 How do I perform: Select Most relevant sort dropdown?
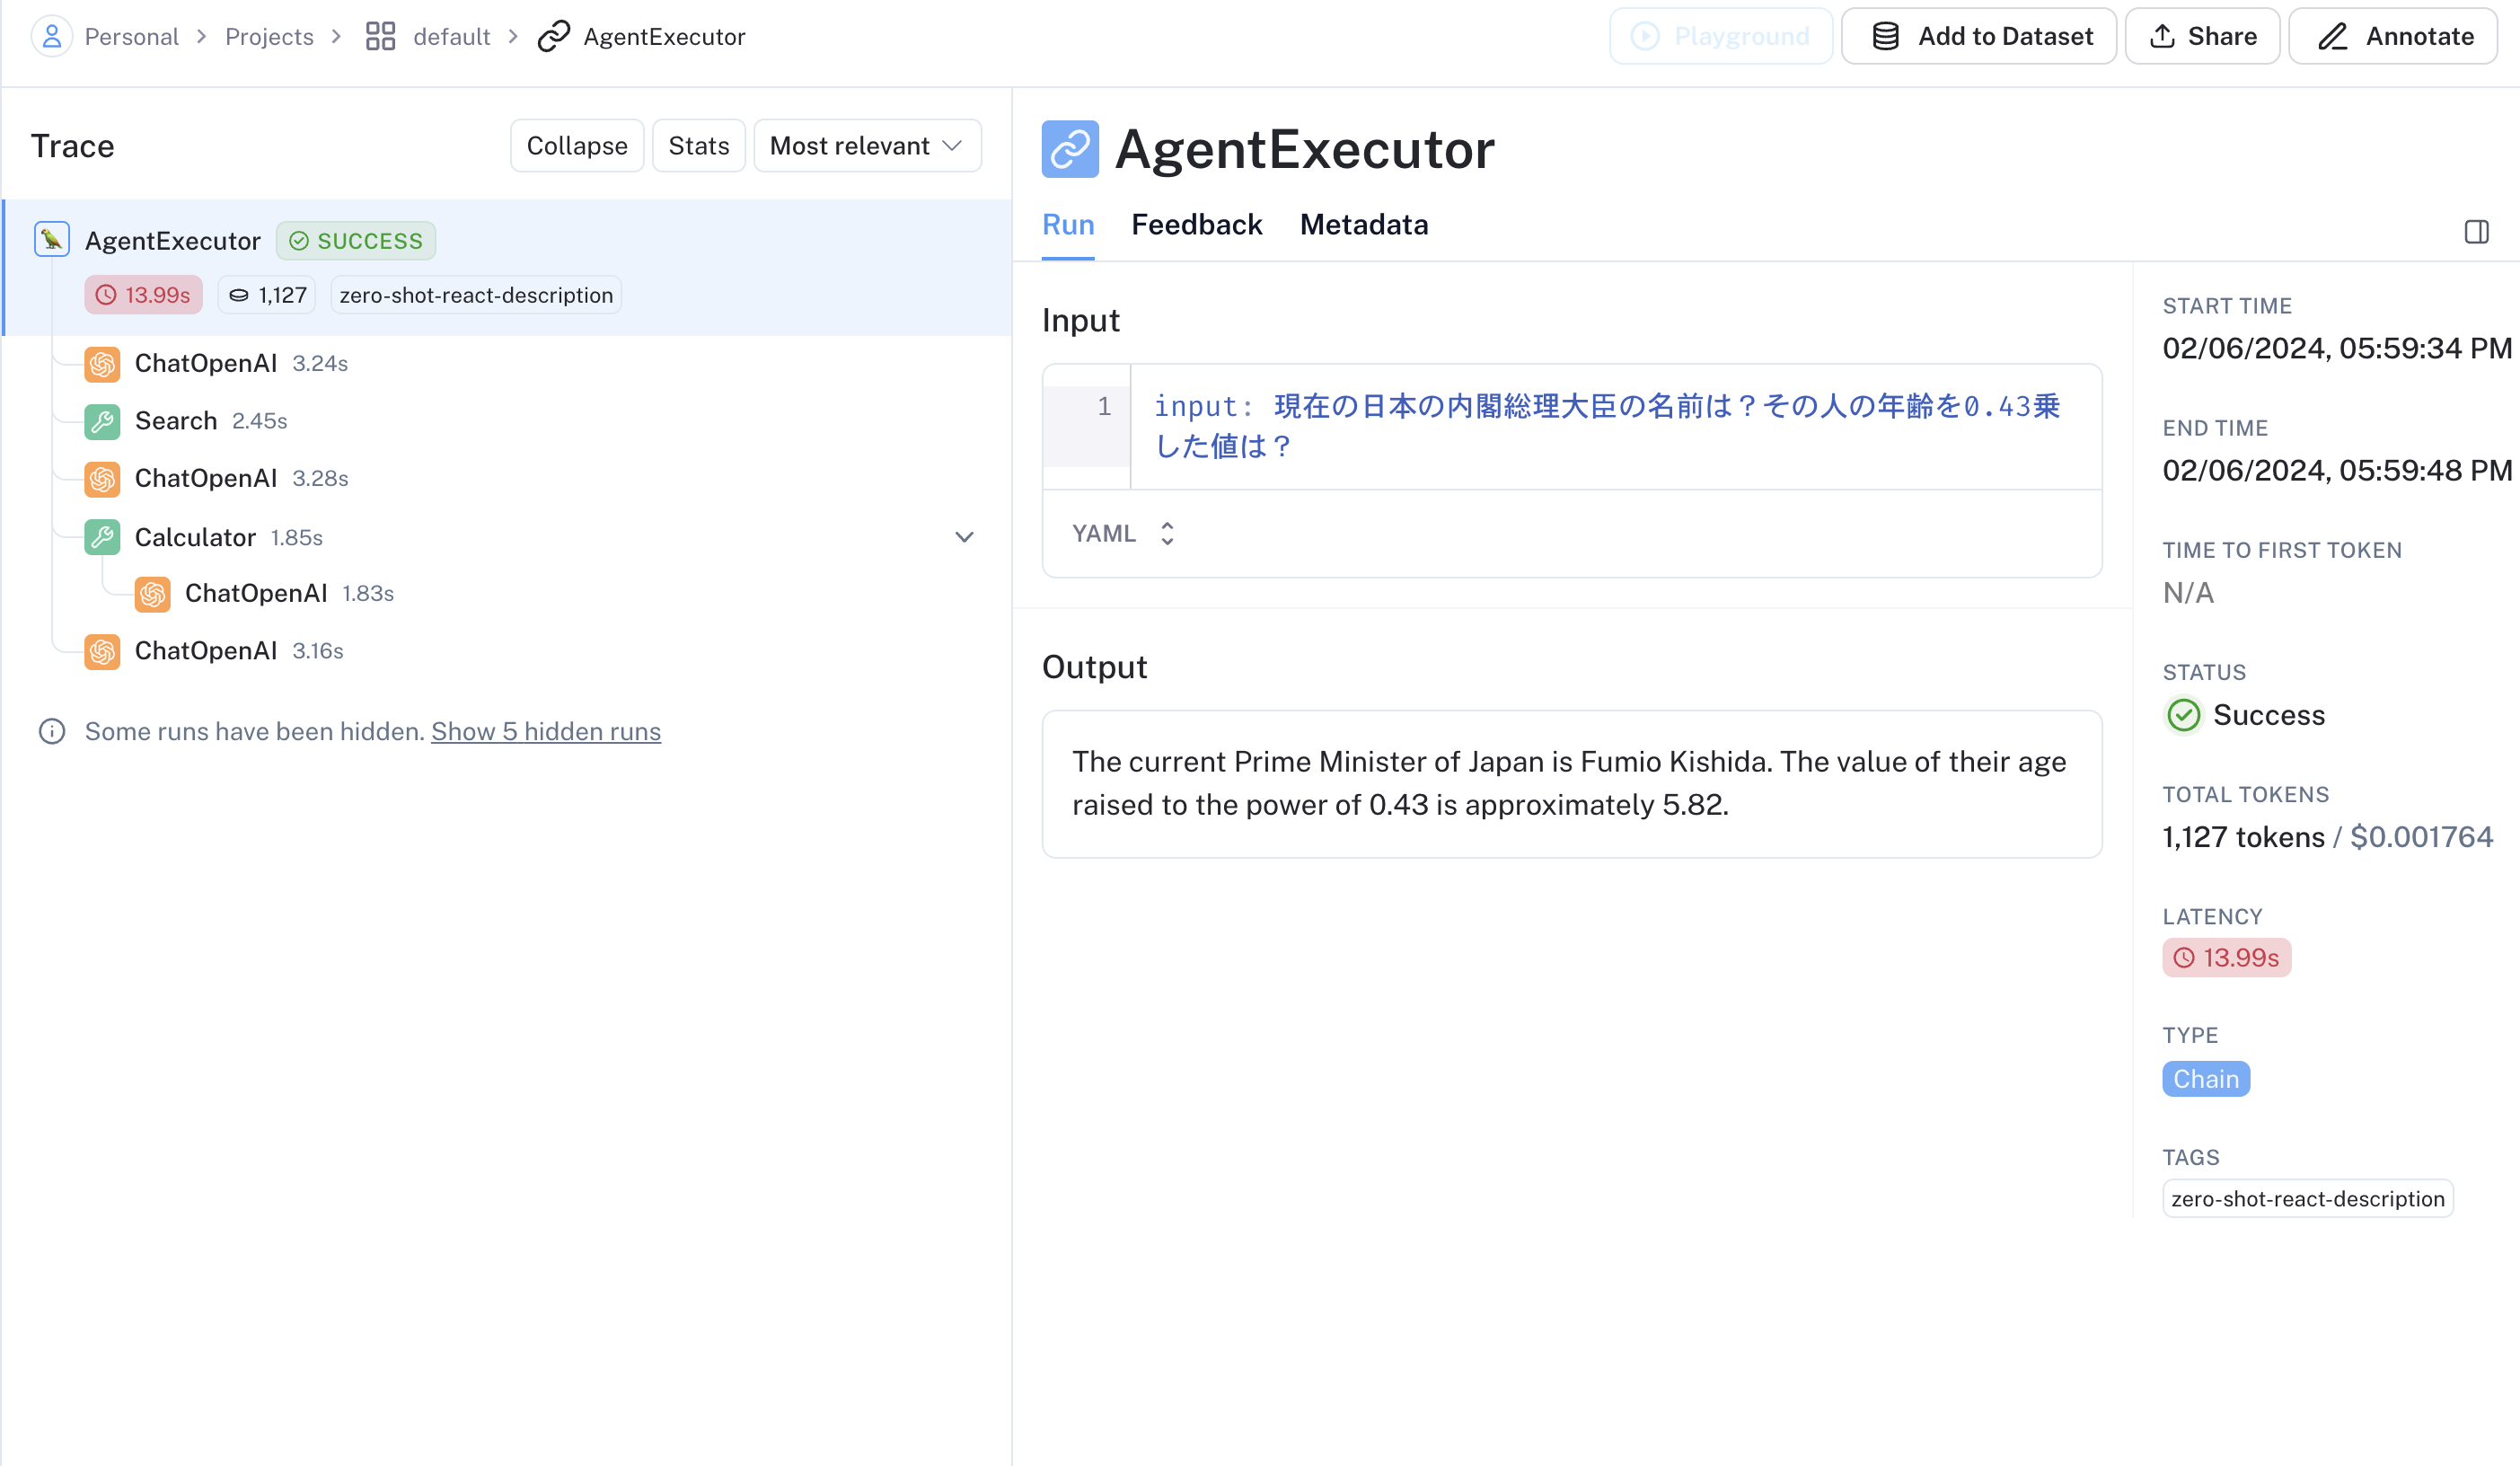coord(867,143)
